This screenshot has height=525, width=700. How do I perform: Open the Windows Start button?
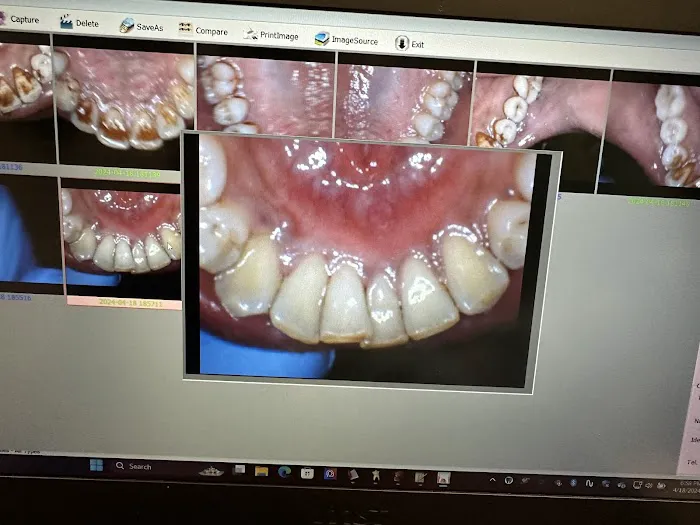click(96, 465)
